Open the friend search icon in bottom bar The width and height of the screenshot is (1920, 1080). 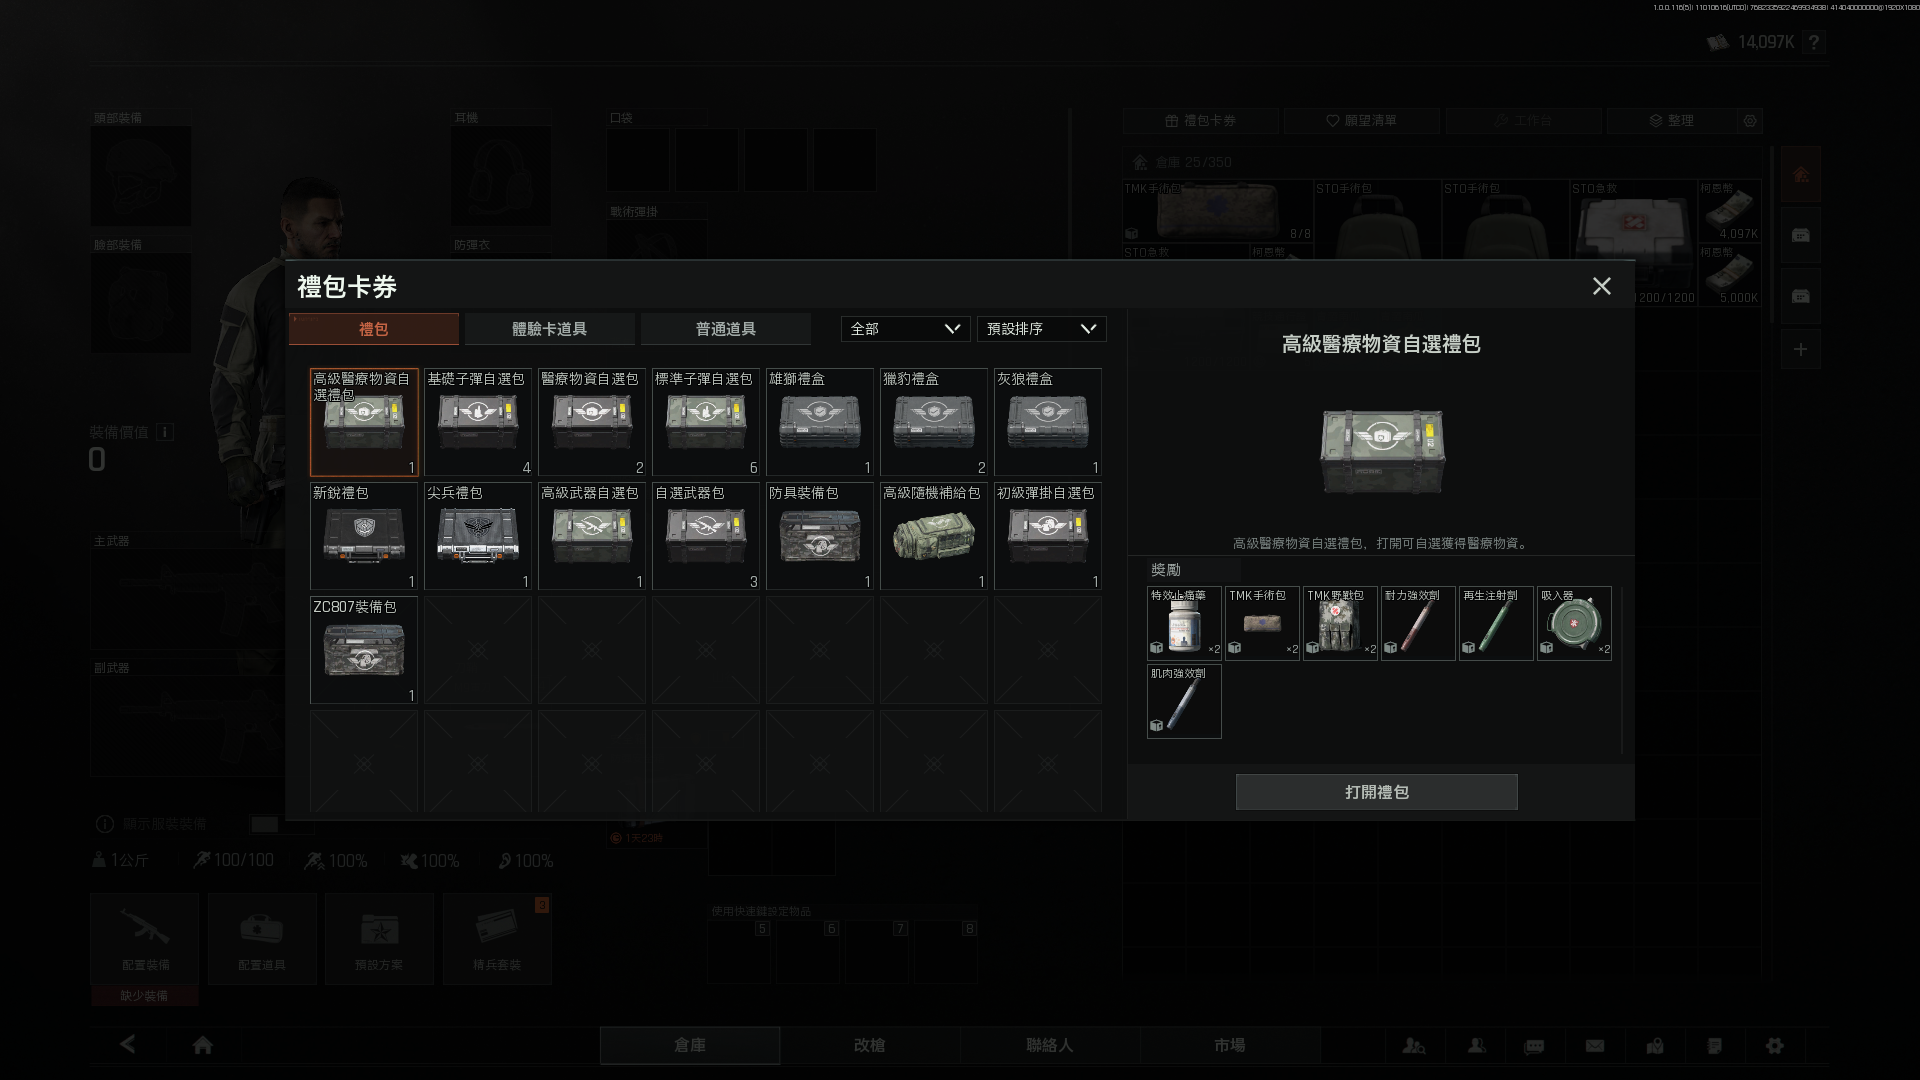click(x=1413, y=1045)
